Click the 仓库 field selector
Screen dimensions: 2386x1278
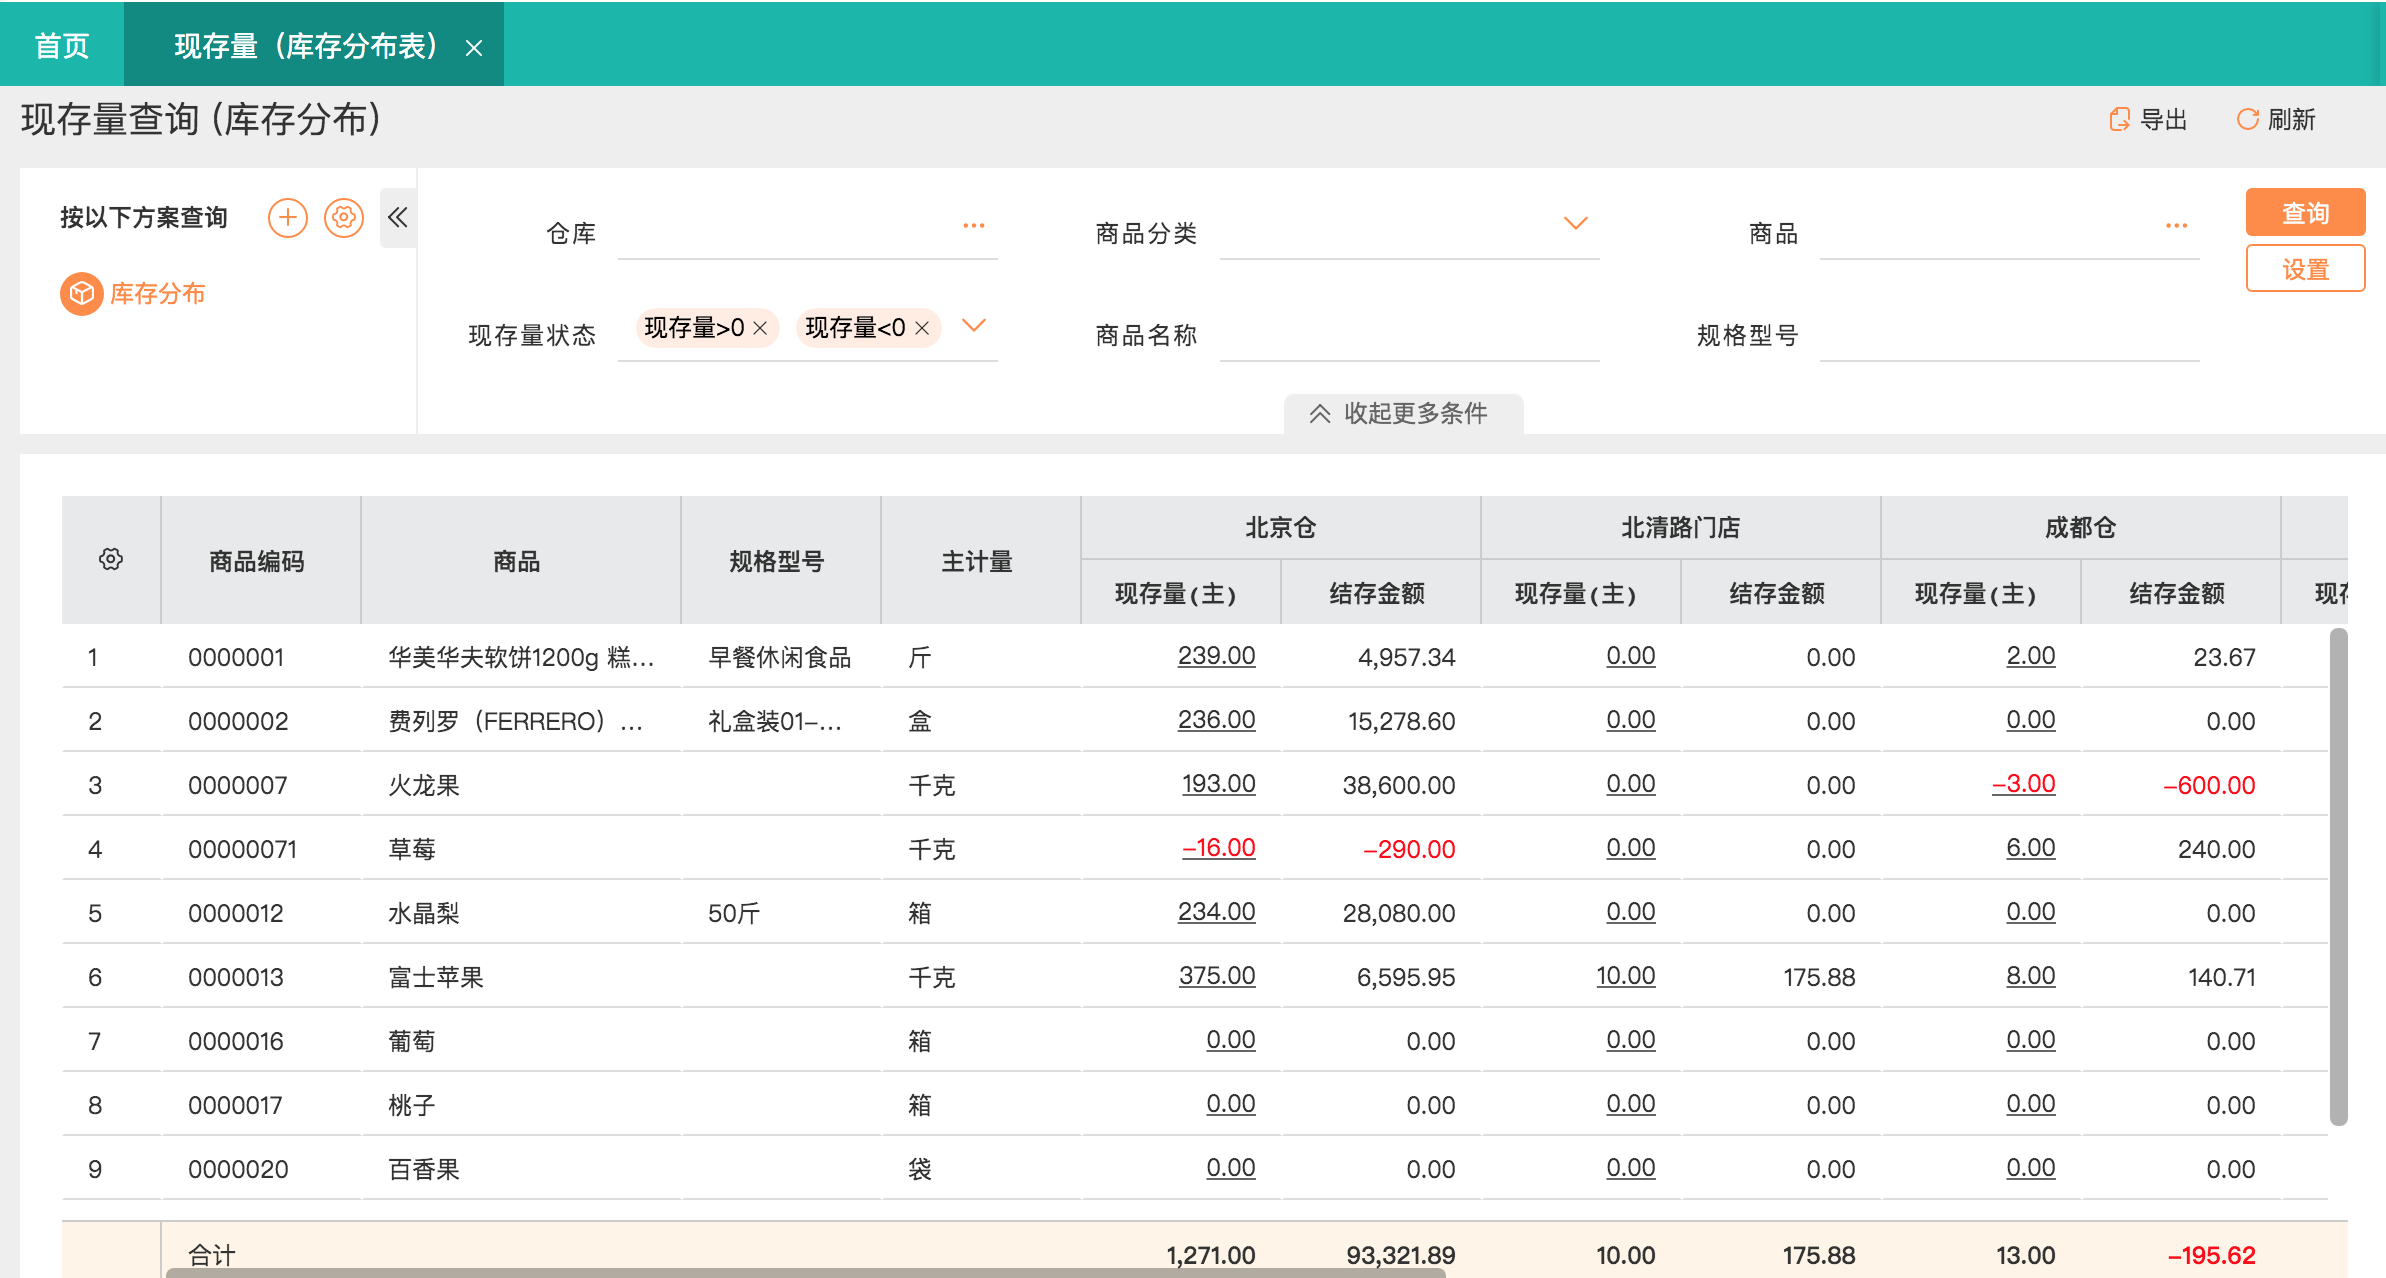click(978, 226)
